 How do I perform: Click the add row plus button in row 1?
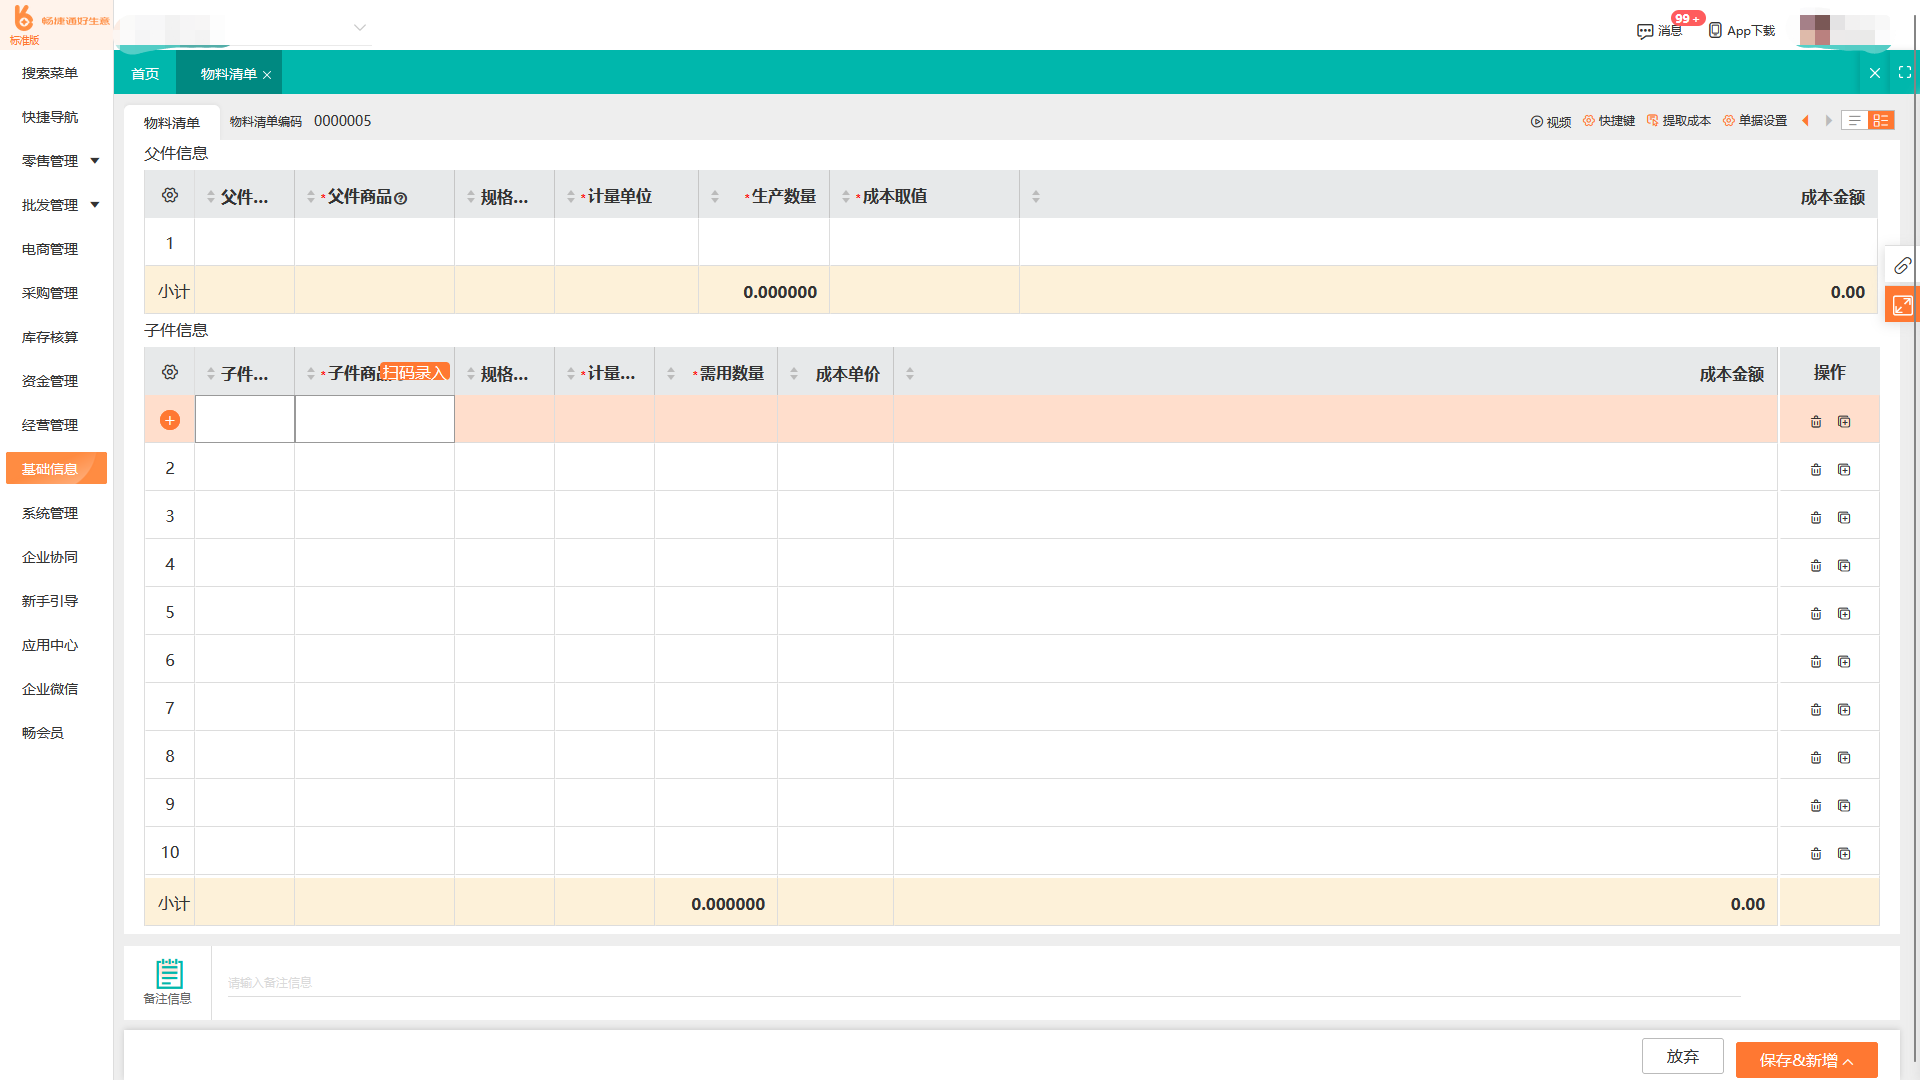[x=169, y=421]
